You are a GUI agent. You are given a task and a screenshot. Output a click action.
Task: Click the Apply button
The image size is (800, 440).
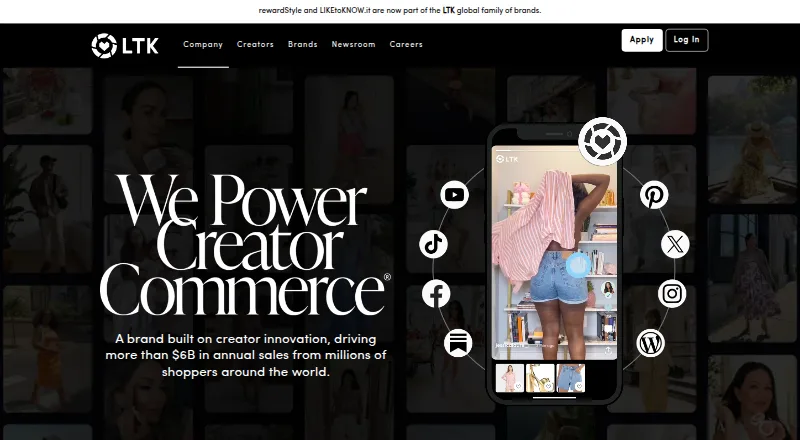click(642, 40)
